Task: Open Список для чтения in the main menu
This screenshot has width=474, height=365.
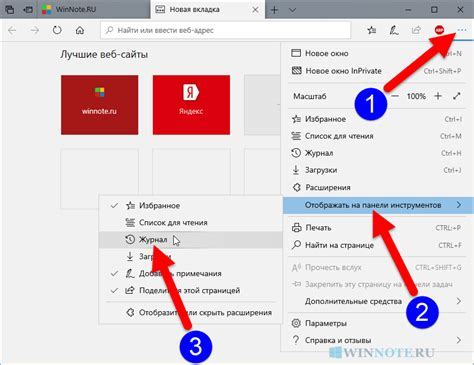Action: [x=377, y=136]
